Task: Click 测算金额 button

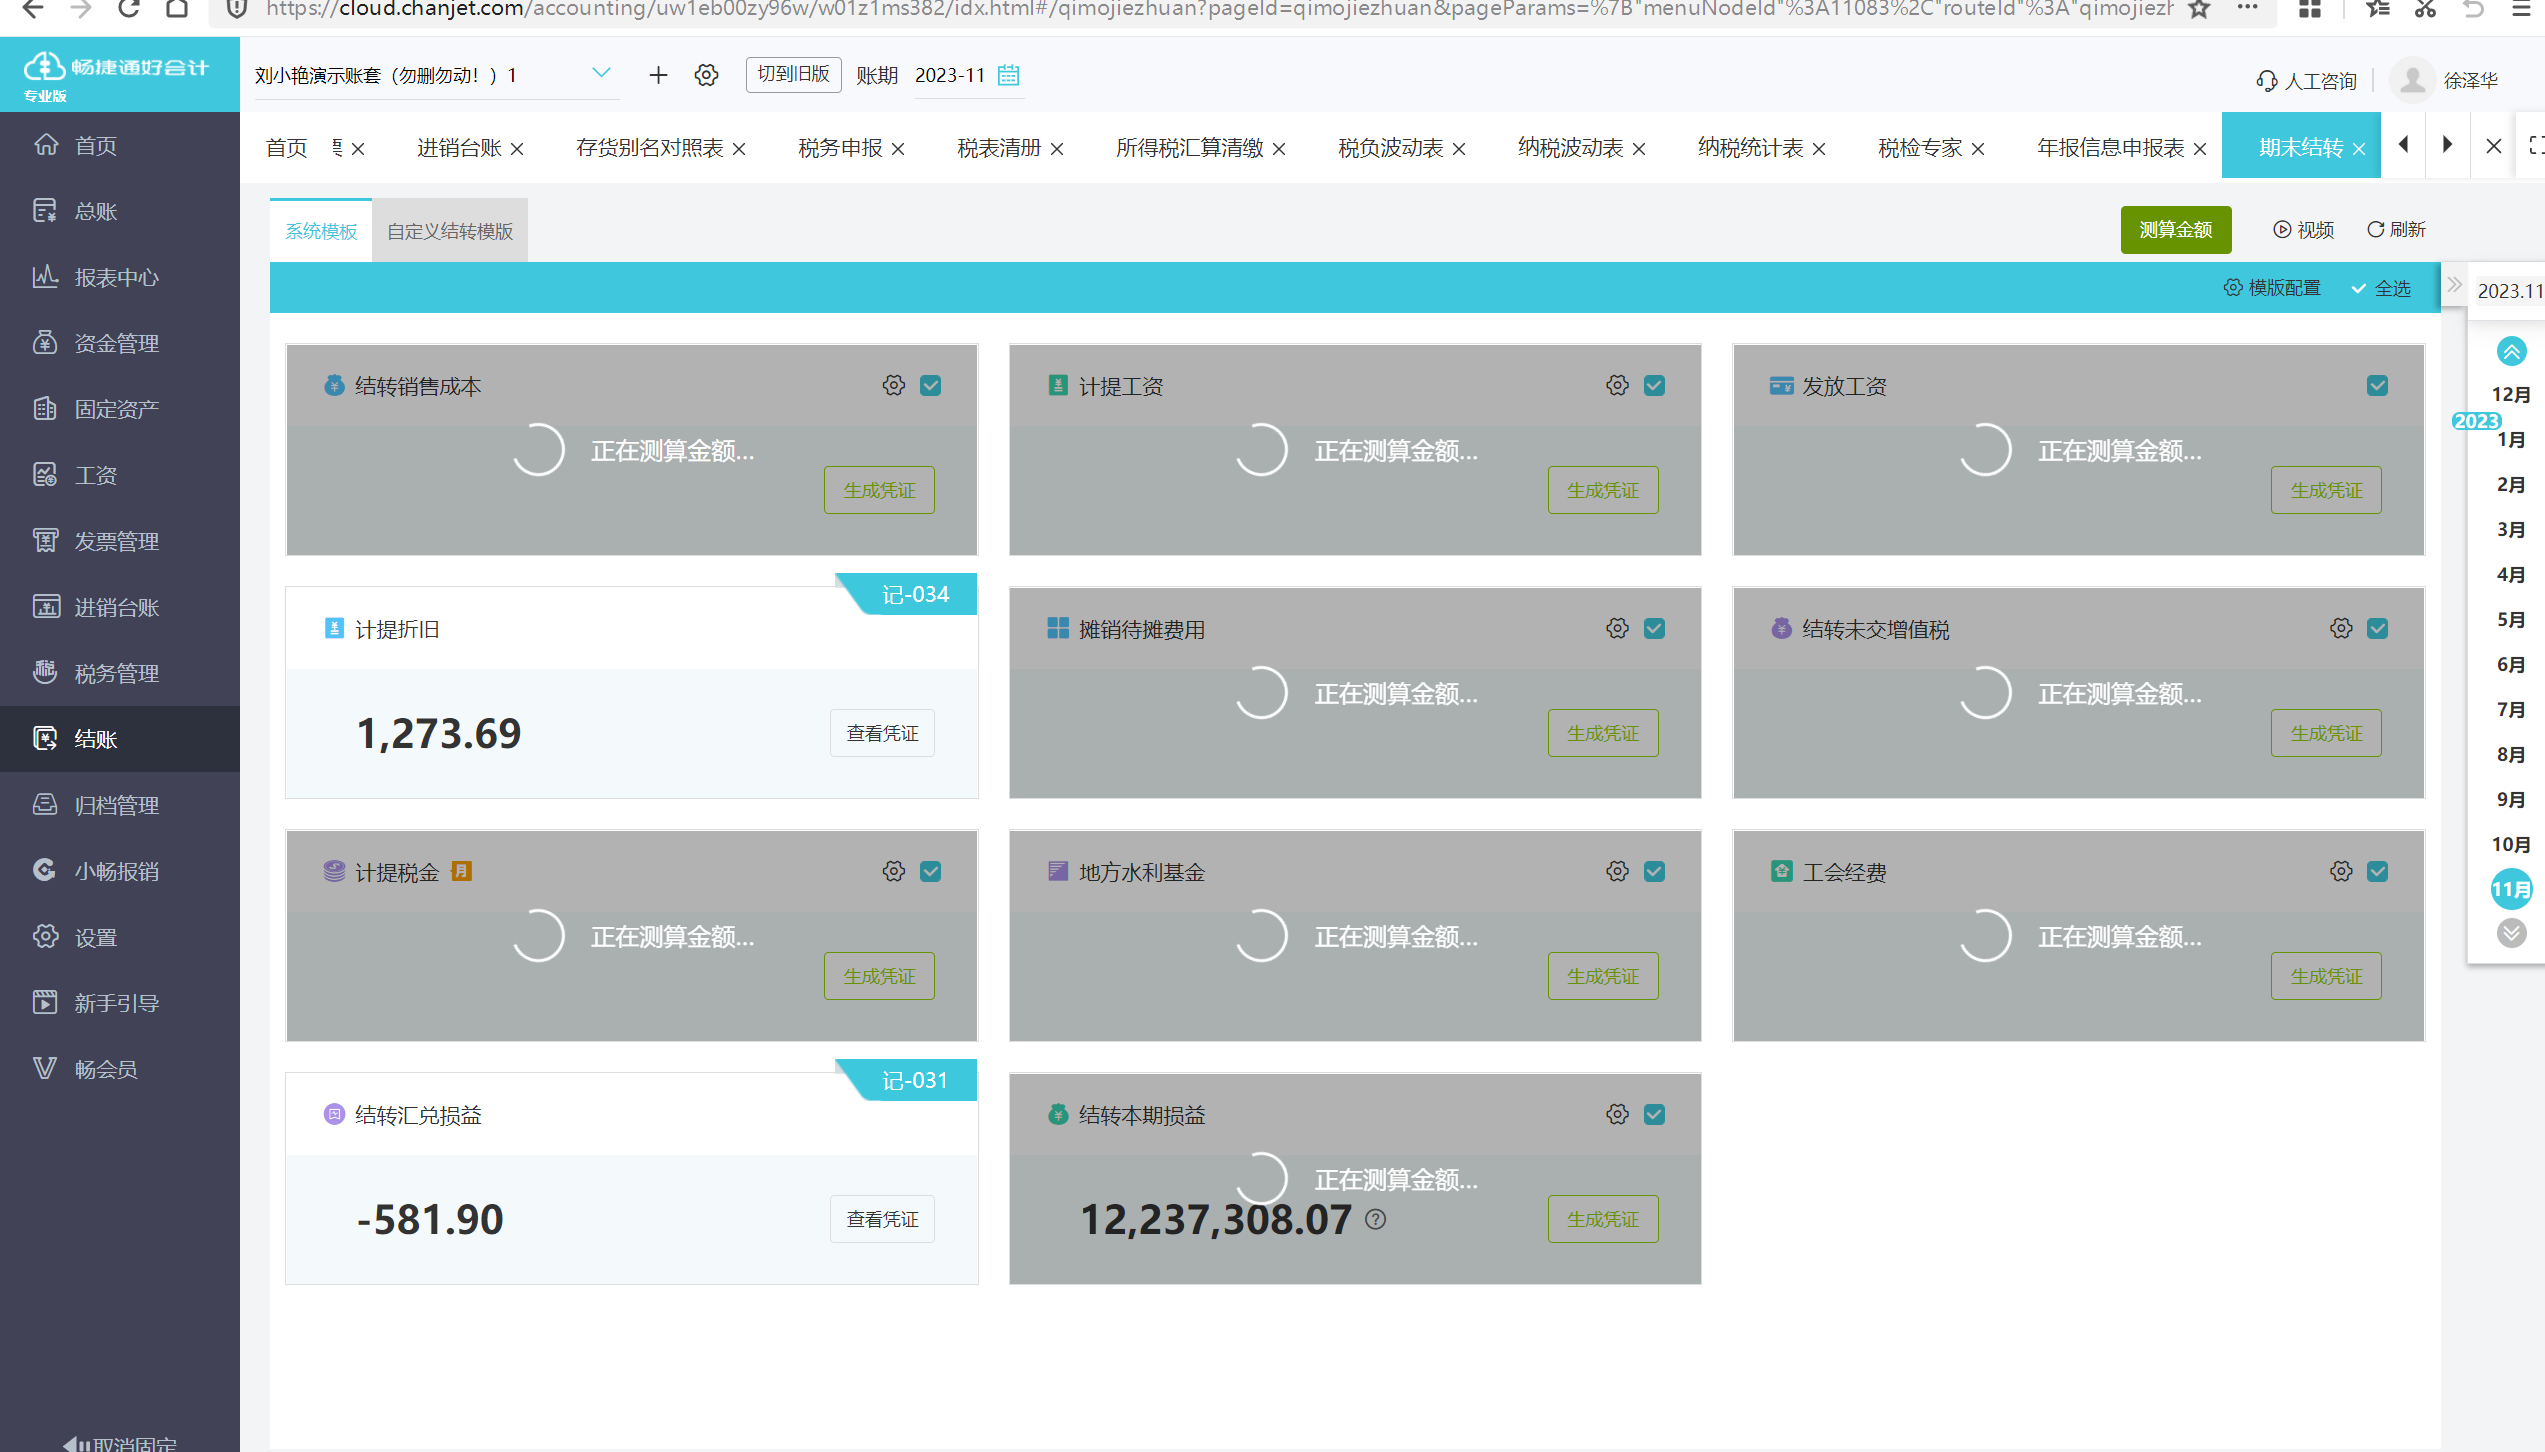Action: coord(2173,229)
